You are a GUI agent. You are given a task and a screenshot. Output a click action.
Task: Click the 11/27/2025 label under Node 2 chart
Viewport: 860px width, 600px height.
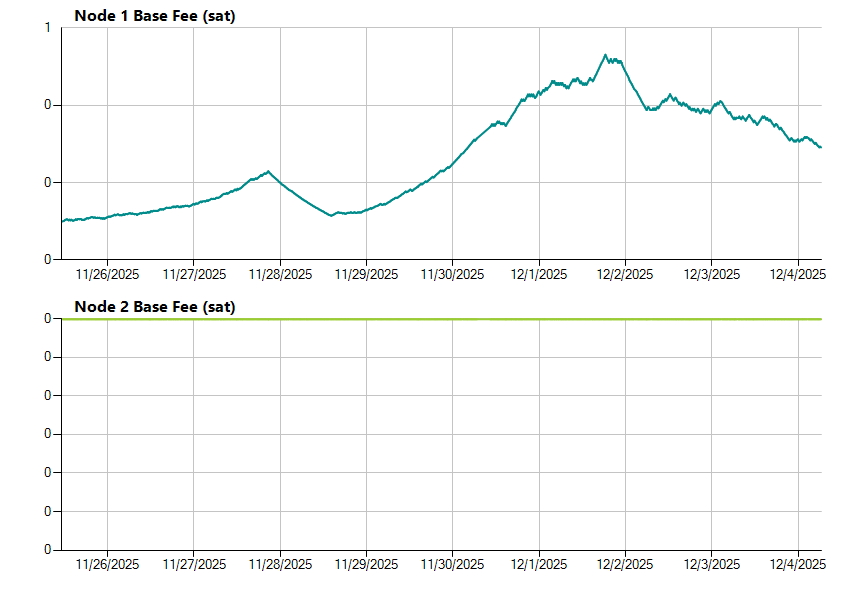pos(193,564)
